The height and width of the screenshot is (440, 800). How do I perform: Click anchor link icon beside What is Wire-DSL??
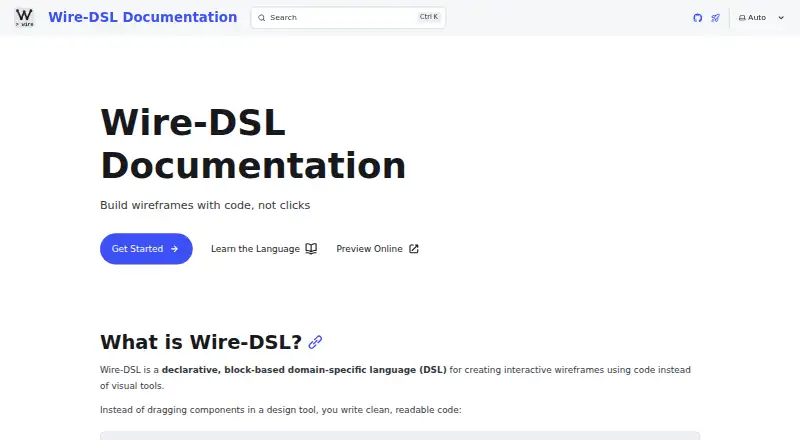[315, 342]
